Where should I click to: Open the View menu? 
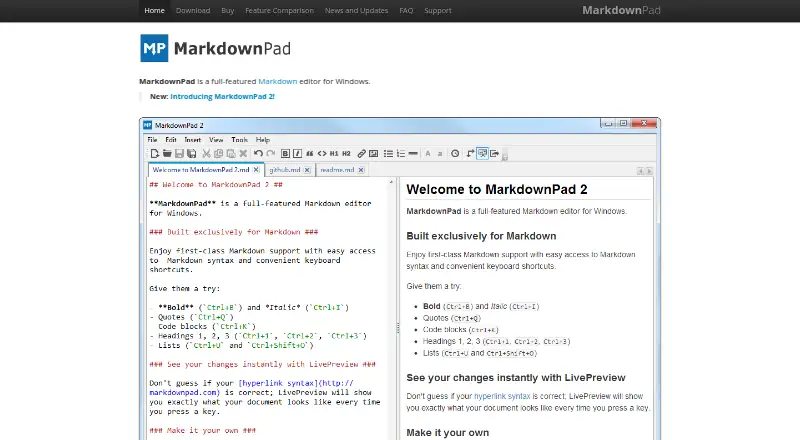pyautogui.click(x=216, y=139)
